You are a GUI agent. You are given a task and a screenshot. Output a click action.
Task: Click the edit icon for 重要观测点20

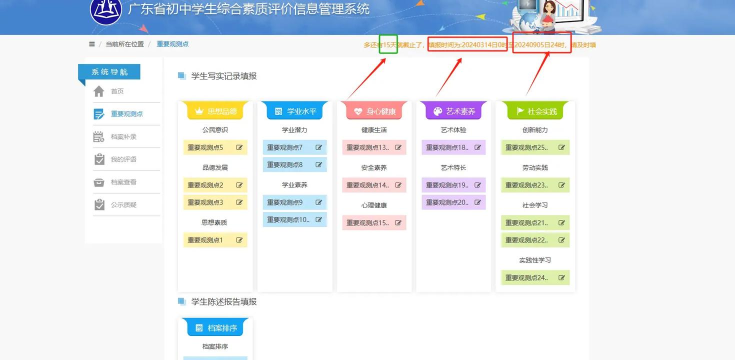pyautogui.click(x=478, y=202)
